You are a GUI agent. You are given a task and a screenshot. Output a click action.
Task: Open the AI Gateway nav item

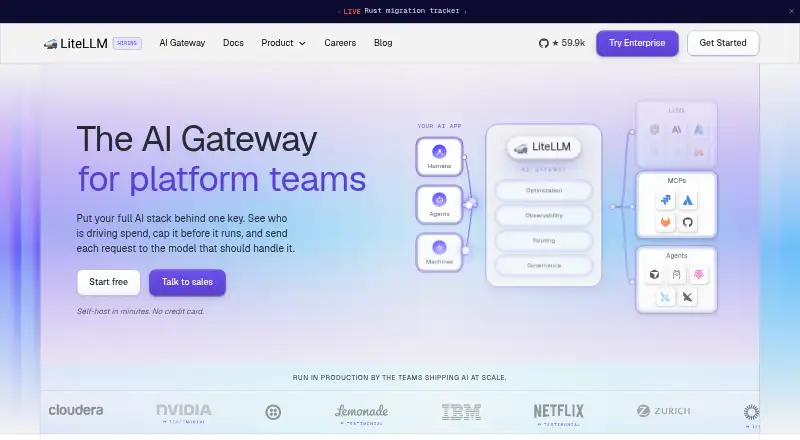click(182, 43)
